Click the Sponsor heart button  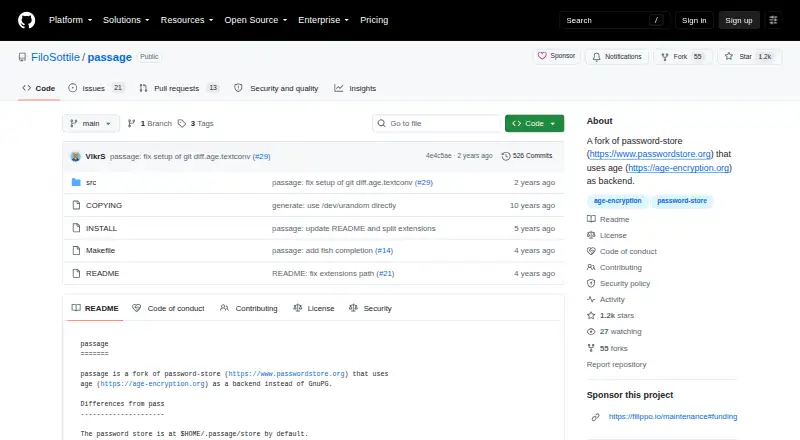[557, 56]
